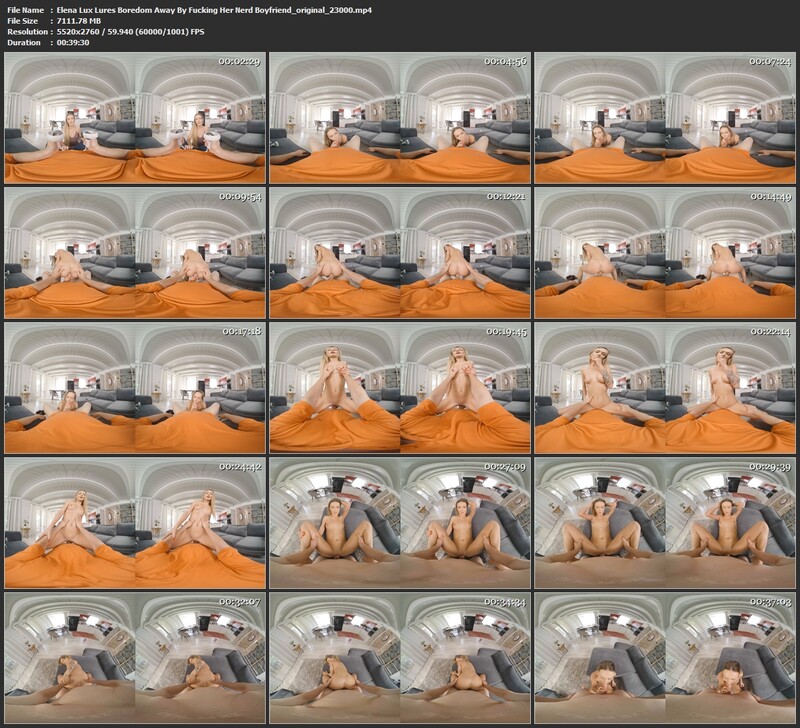
Task: Open the last thumbnail, marked 00:37:03
Action: (665, 657)
